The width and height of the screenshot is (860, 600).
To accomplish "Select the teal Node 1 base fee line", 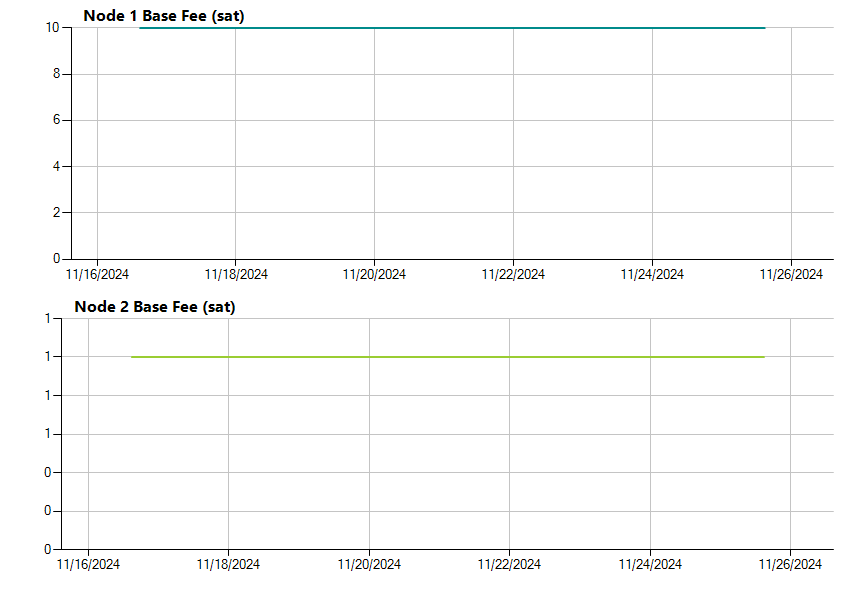I will tap(450, 28).
